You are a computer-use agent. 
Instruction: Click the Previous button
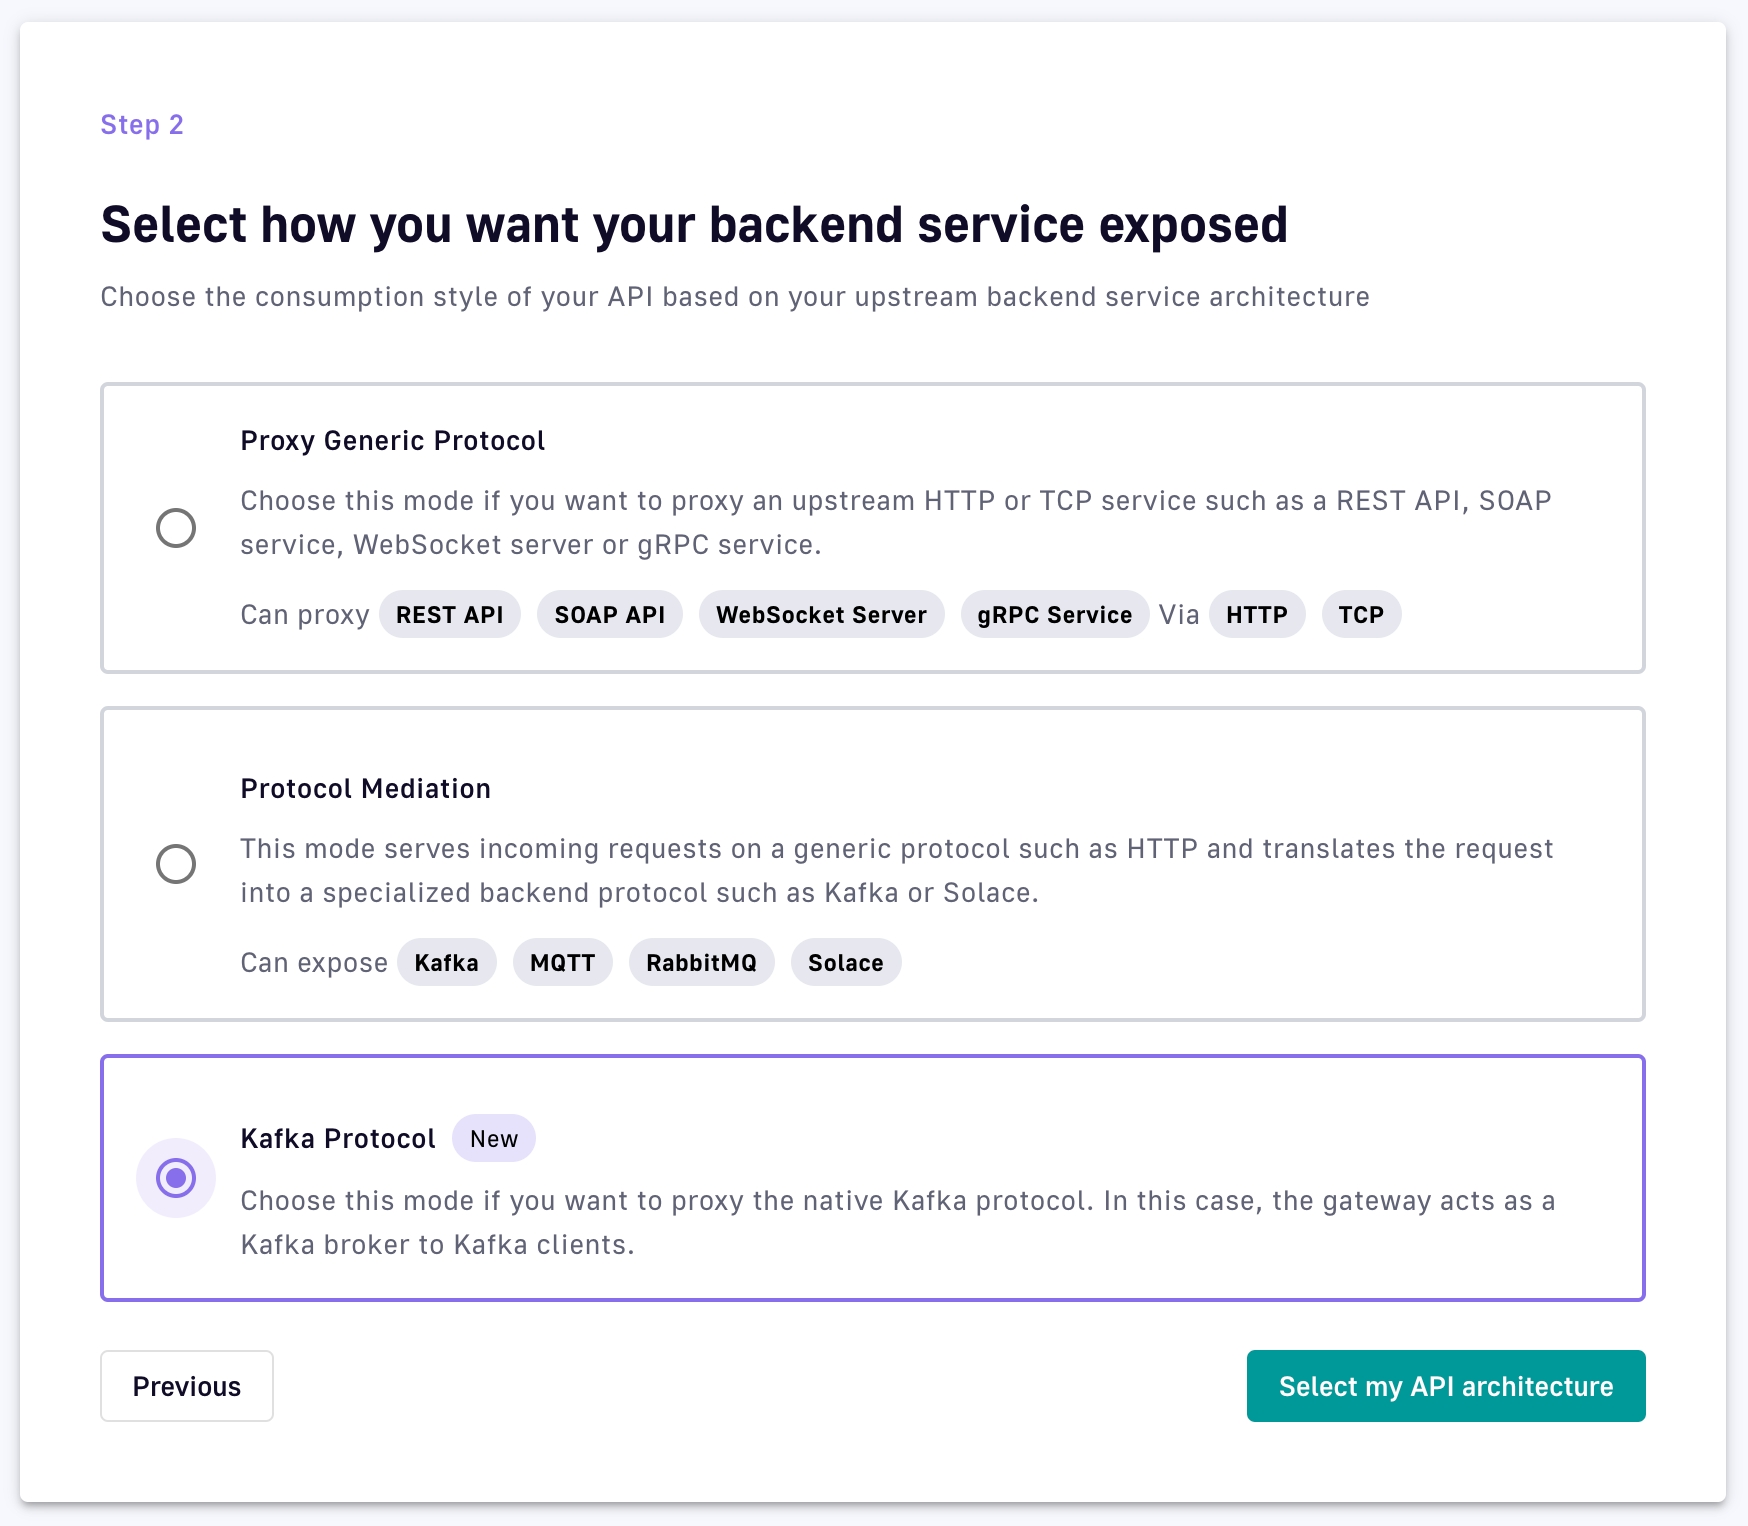187,1386
